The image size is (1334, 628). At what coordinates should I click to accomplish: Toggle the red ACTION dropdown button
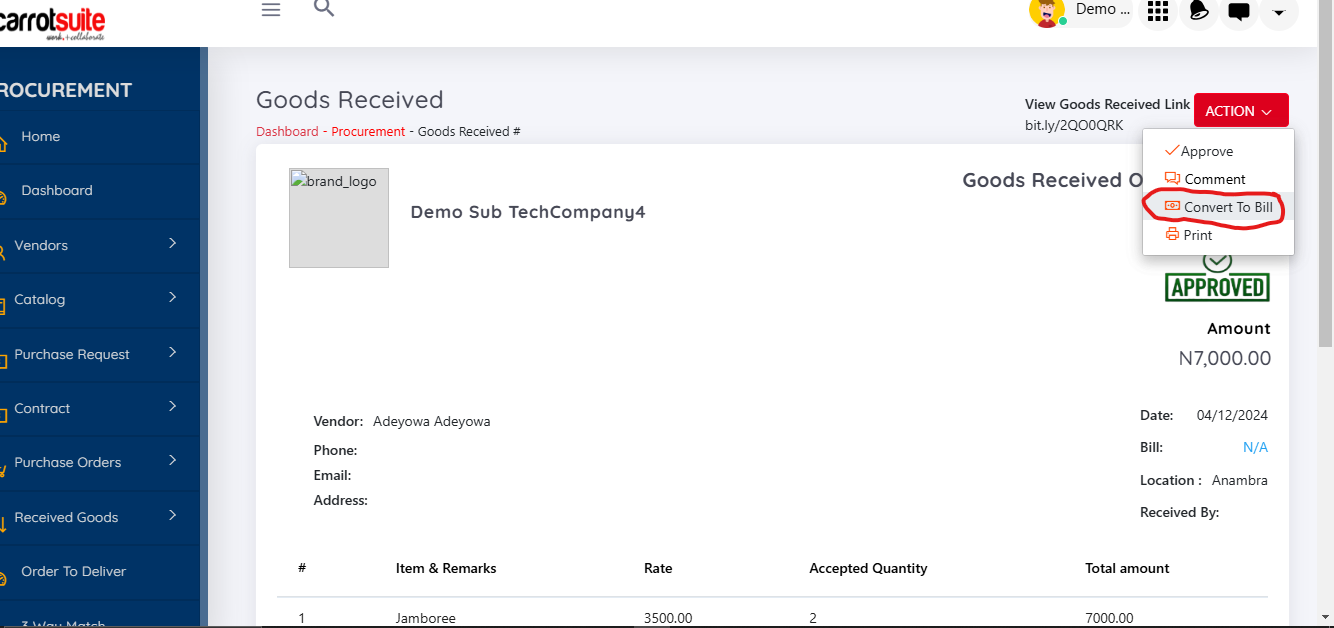point(1240,111)
